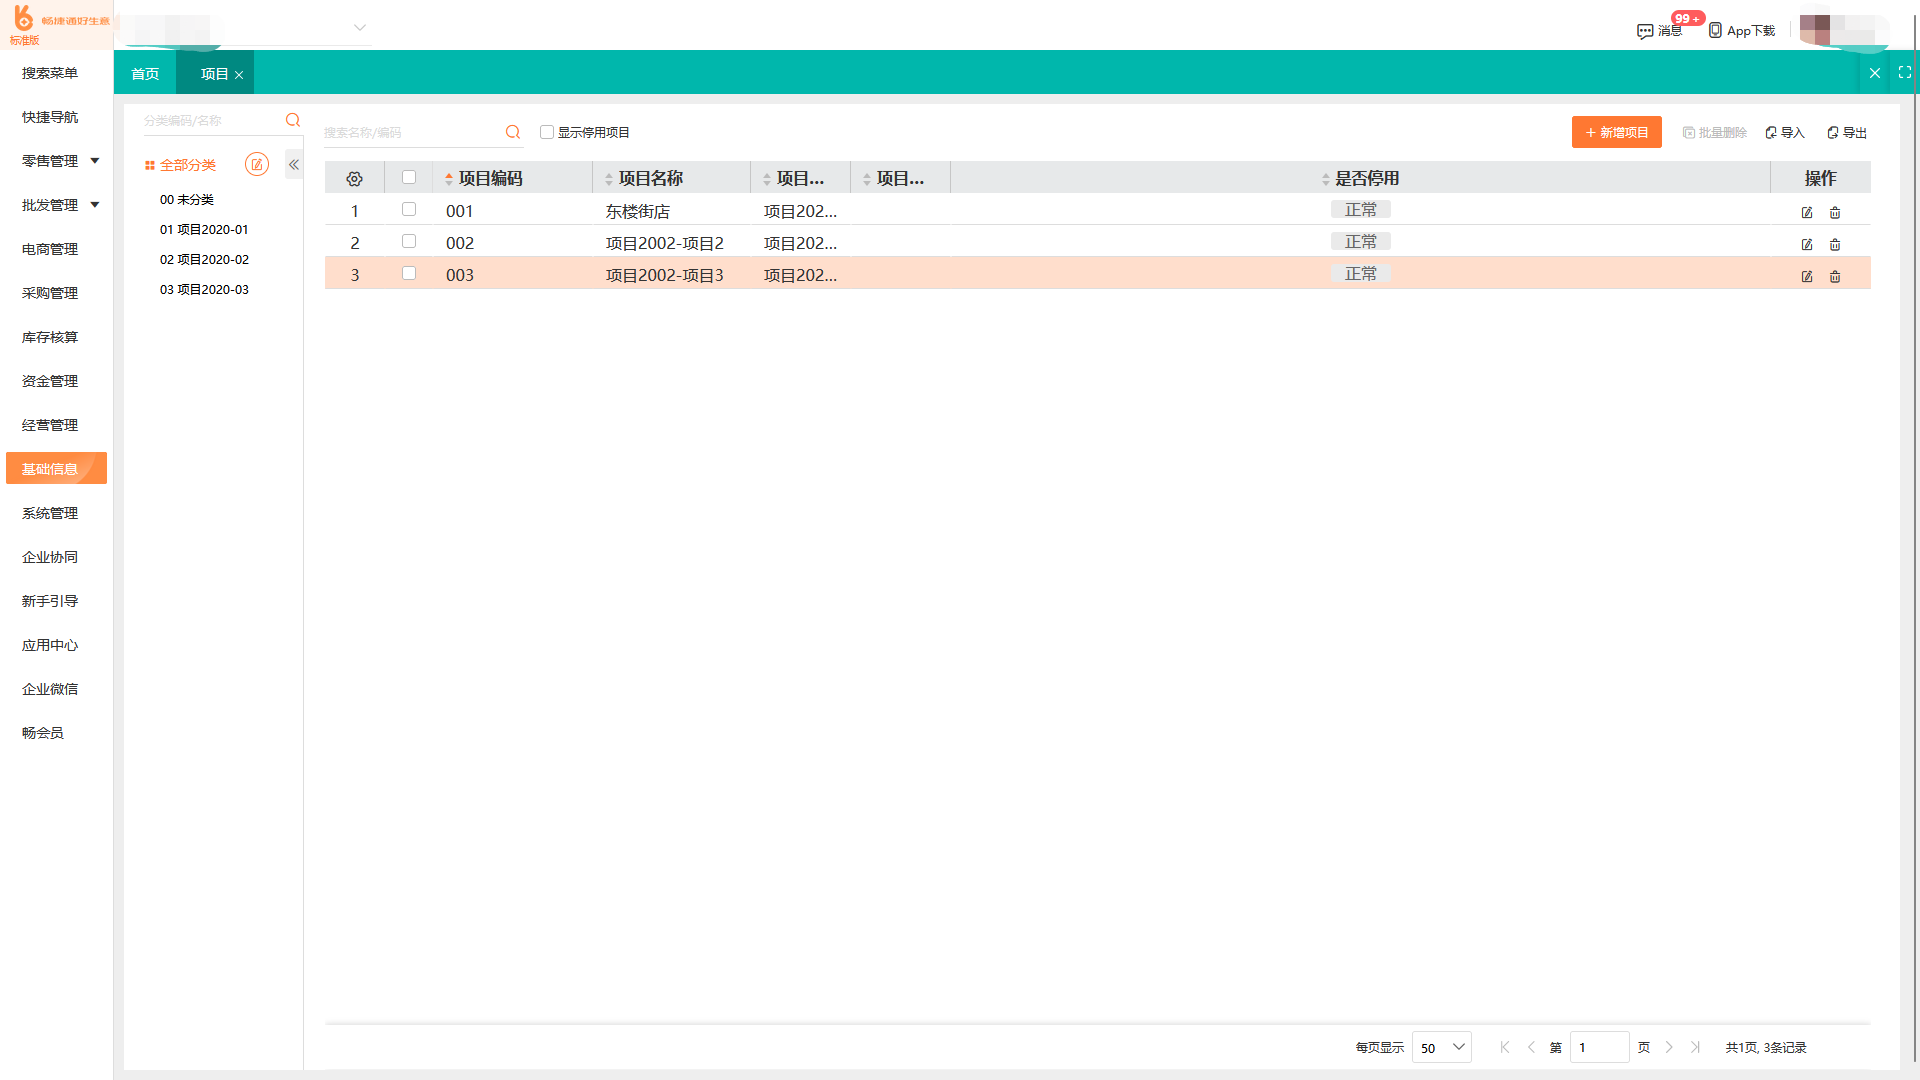1920x1080 pixels.
Task: Click the 新增项目 button
Action: tap(1615, 132)
